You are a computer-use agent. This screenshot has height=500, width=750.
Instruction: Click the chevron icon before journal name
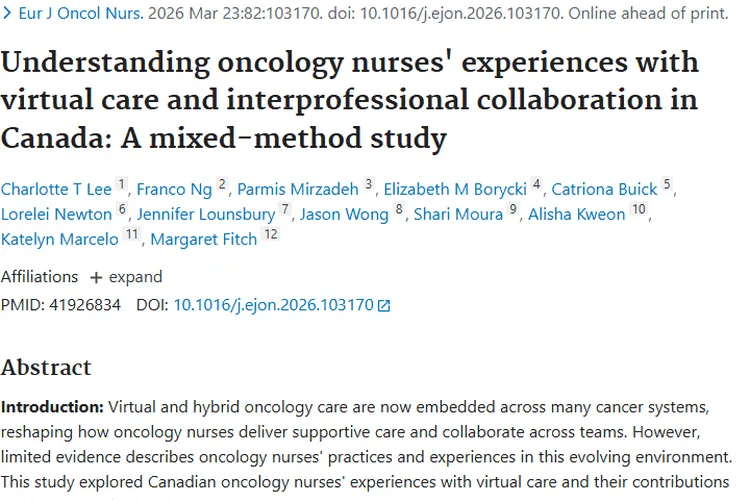tap(7, 13)
